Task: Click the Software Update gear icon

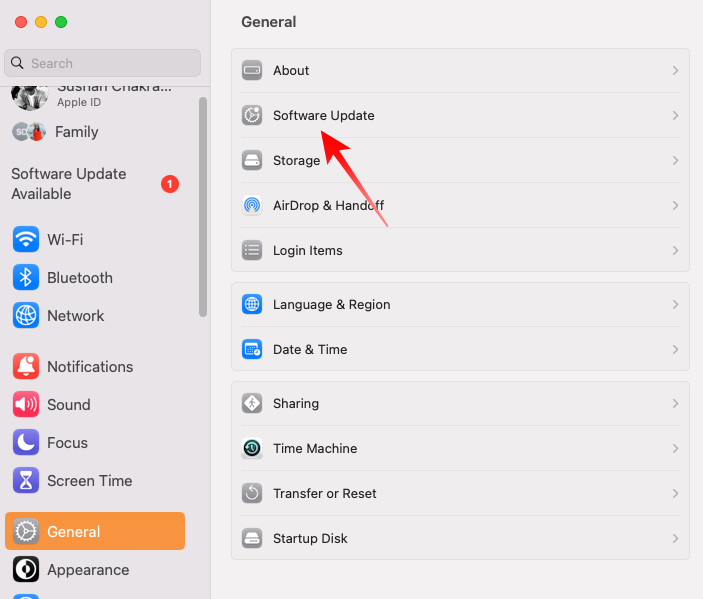Action: (252, 115)
